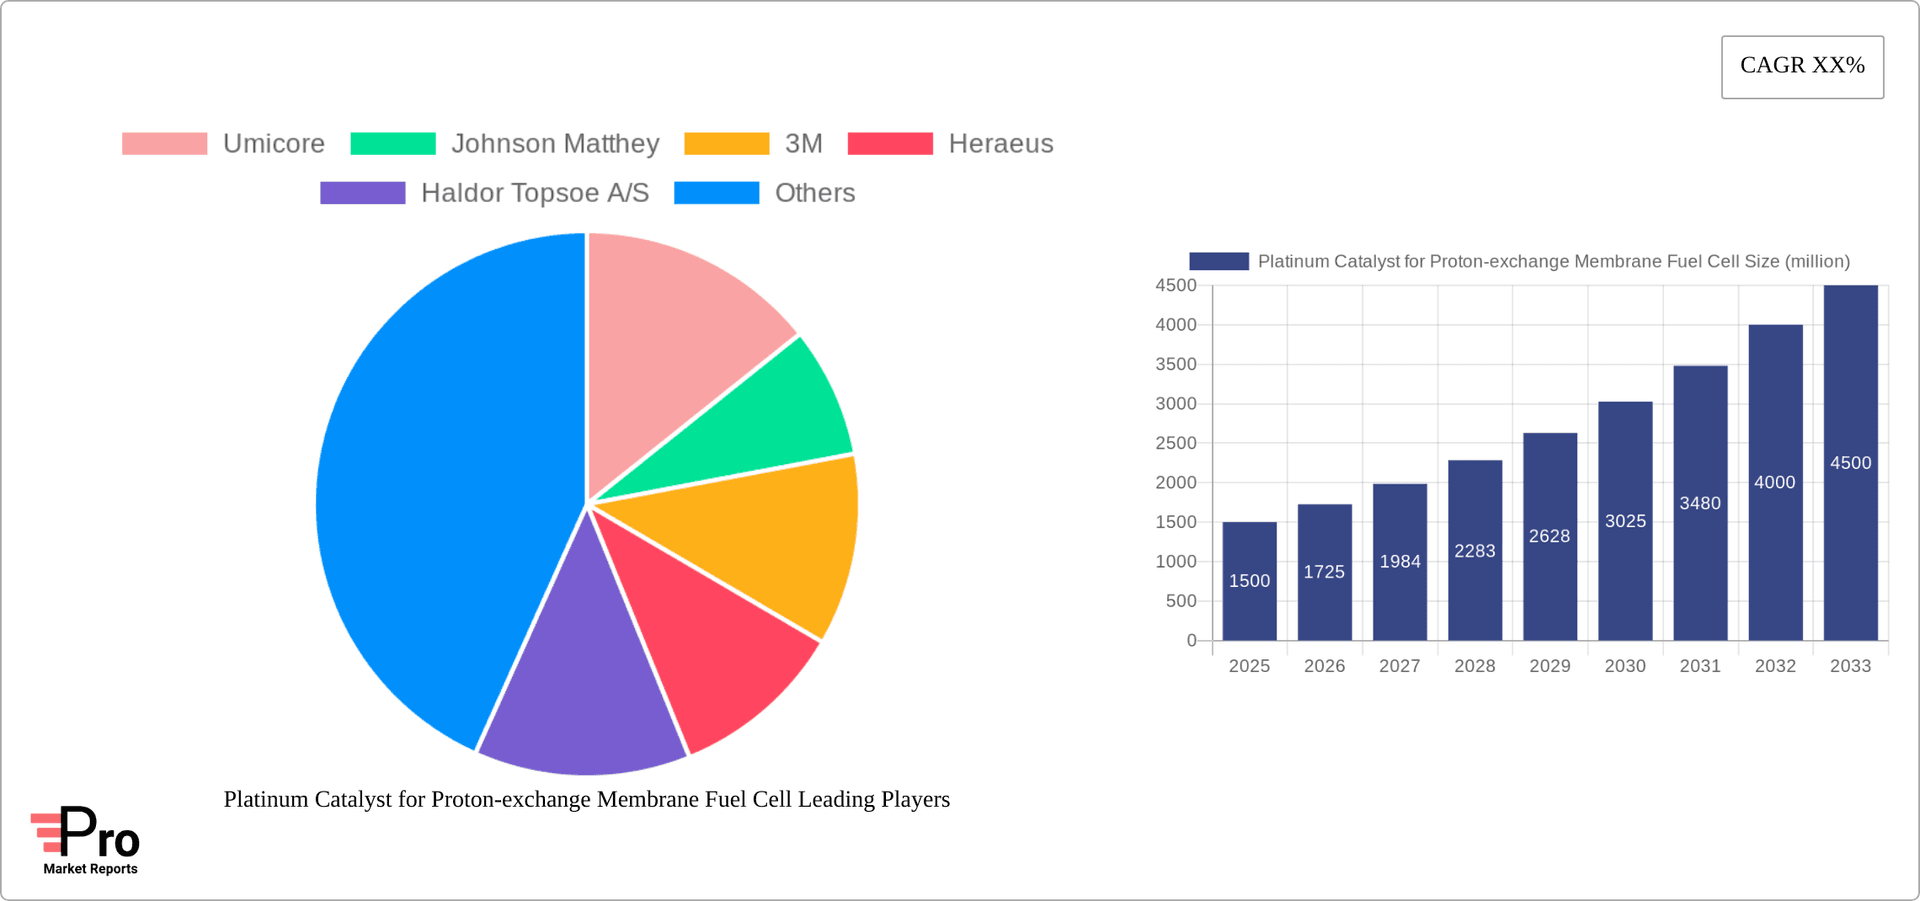Toggle the Others series via its legend entry
This screenshot has height=901, width=1920.
814,192
